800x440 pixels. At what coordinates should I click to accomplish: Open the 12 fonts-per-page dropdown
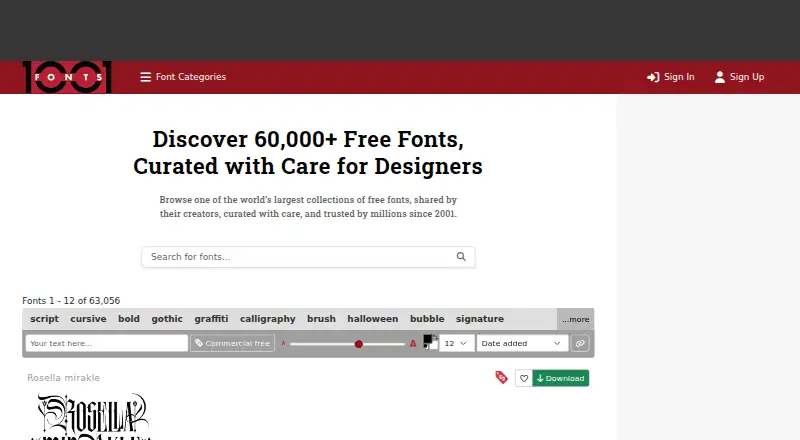click(457, 343)
